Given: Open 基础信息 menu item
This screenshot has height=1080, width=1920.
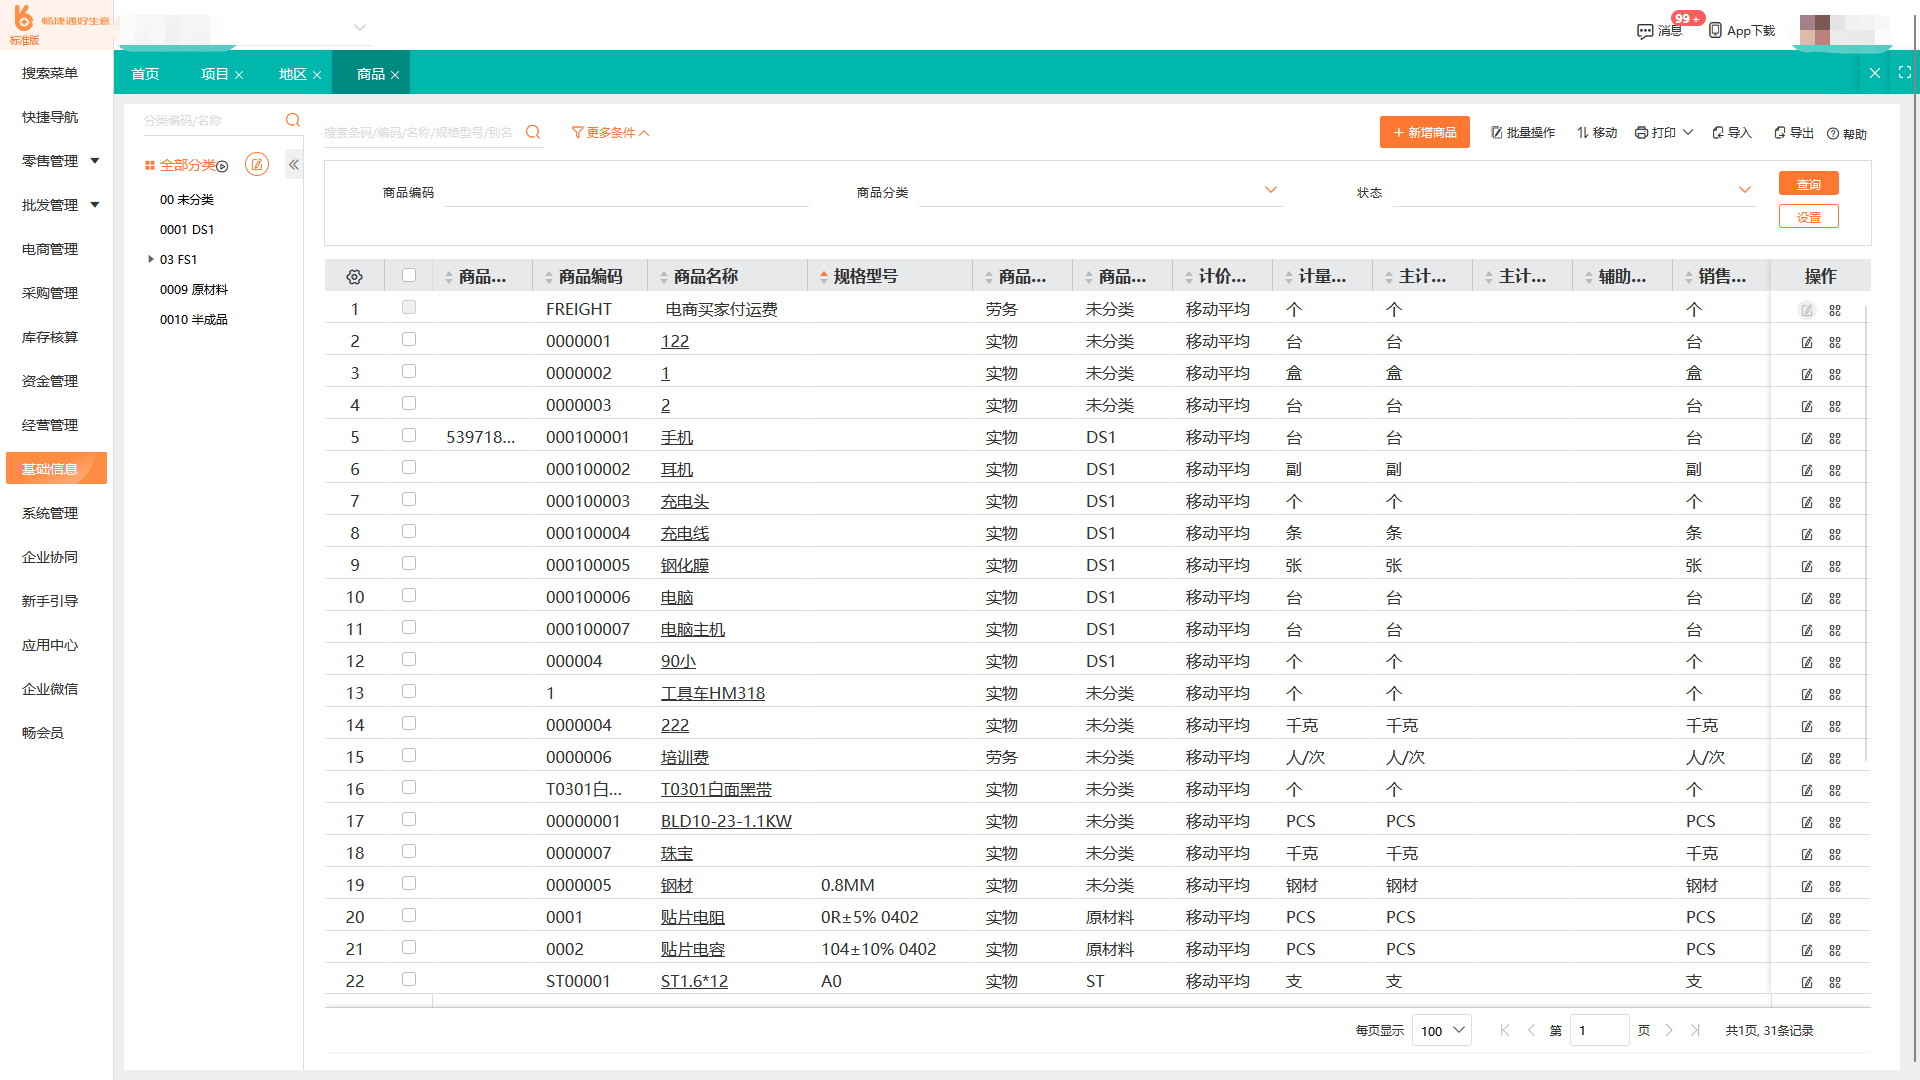Looking at the screenshot, I should click(54, 467).
